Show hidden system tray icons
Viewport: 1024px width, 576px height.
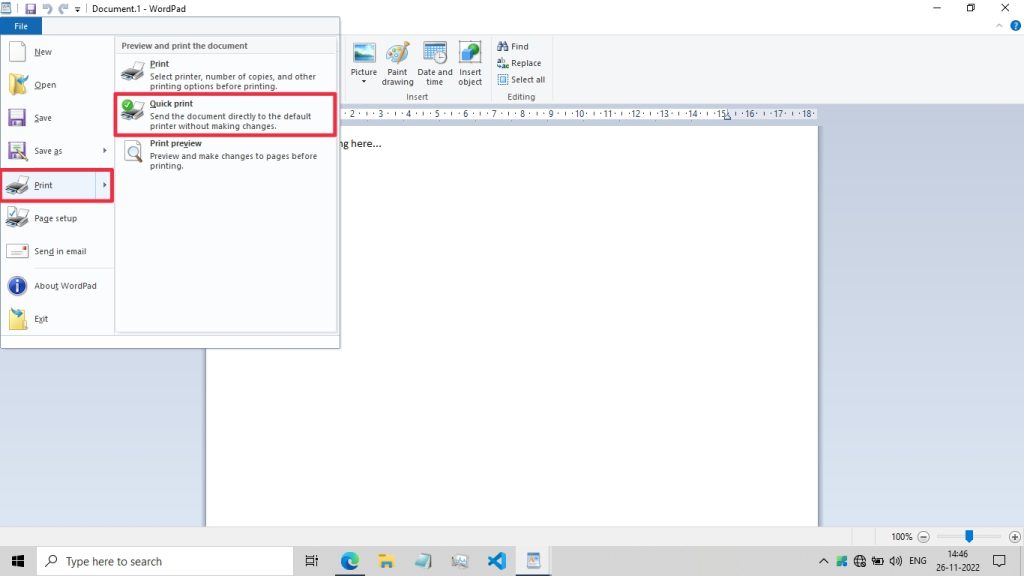tap(824, 561)
